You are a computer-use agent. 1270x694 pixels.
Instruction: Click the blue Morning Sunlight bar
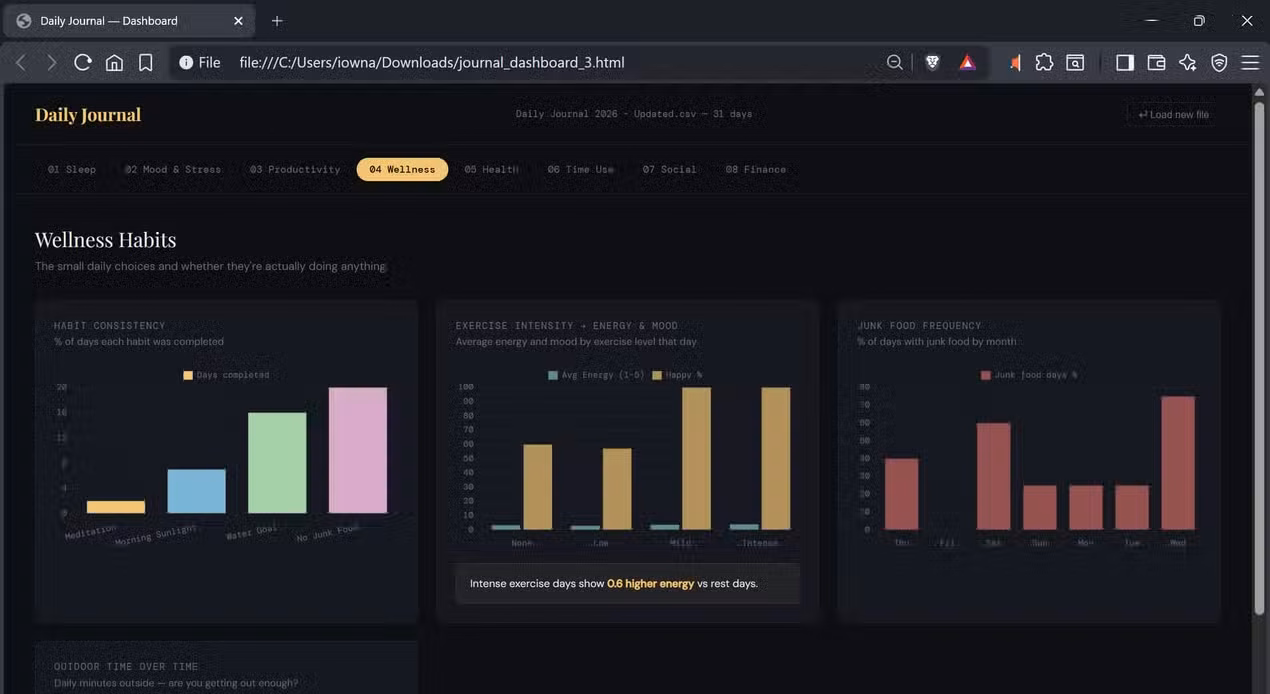(x=196, y=491)
